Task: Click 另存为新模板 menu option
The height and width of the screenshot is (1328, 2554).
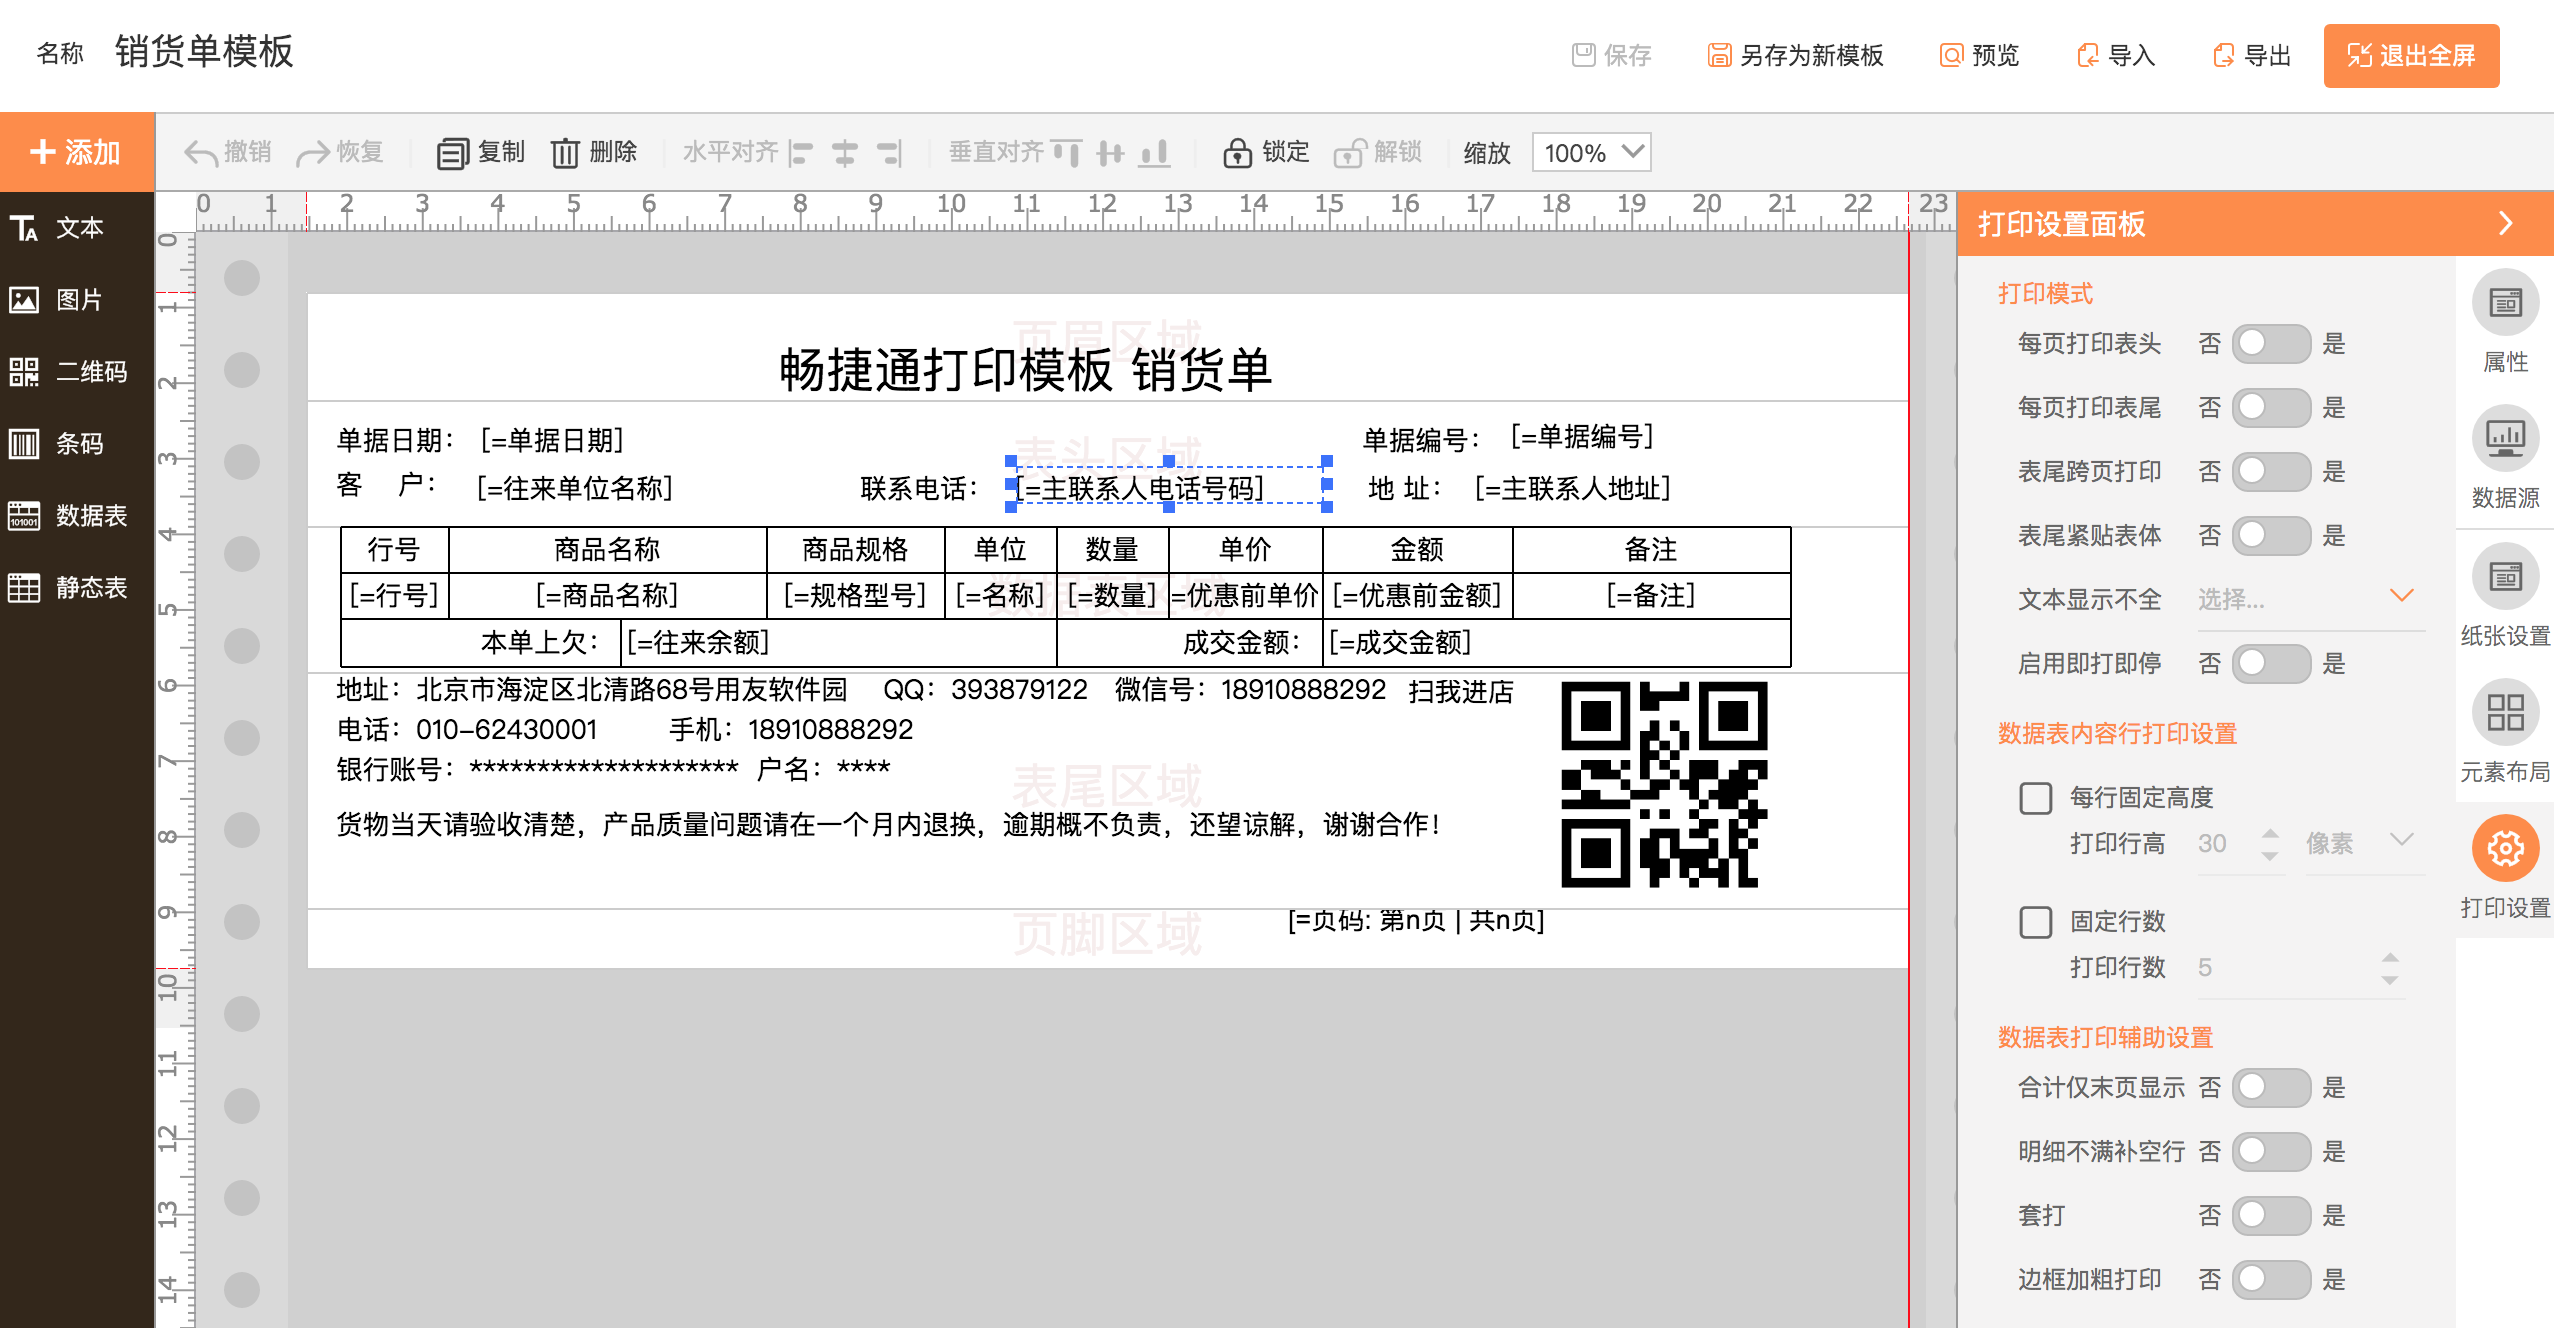Action: click(1799, 52)
